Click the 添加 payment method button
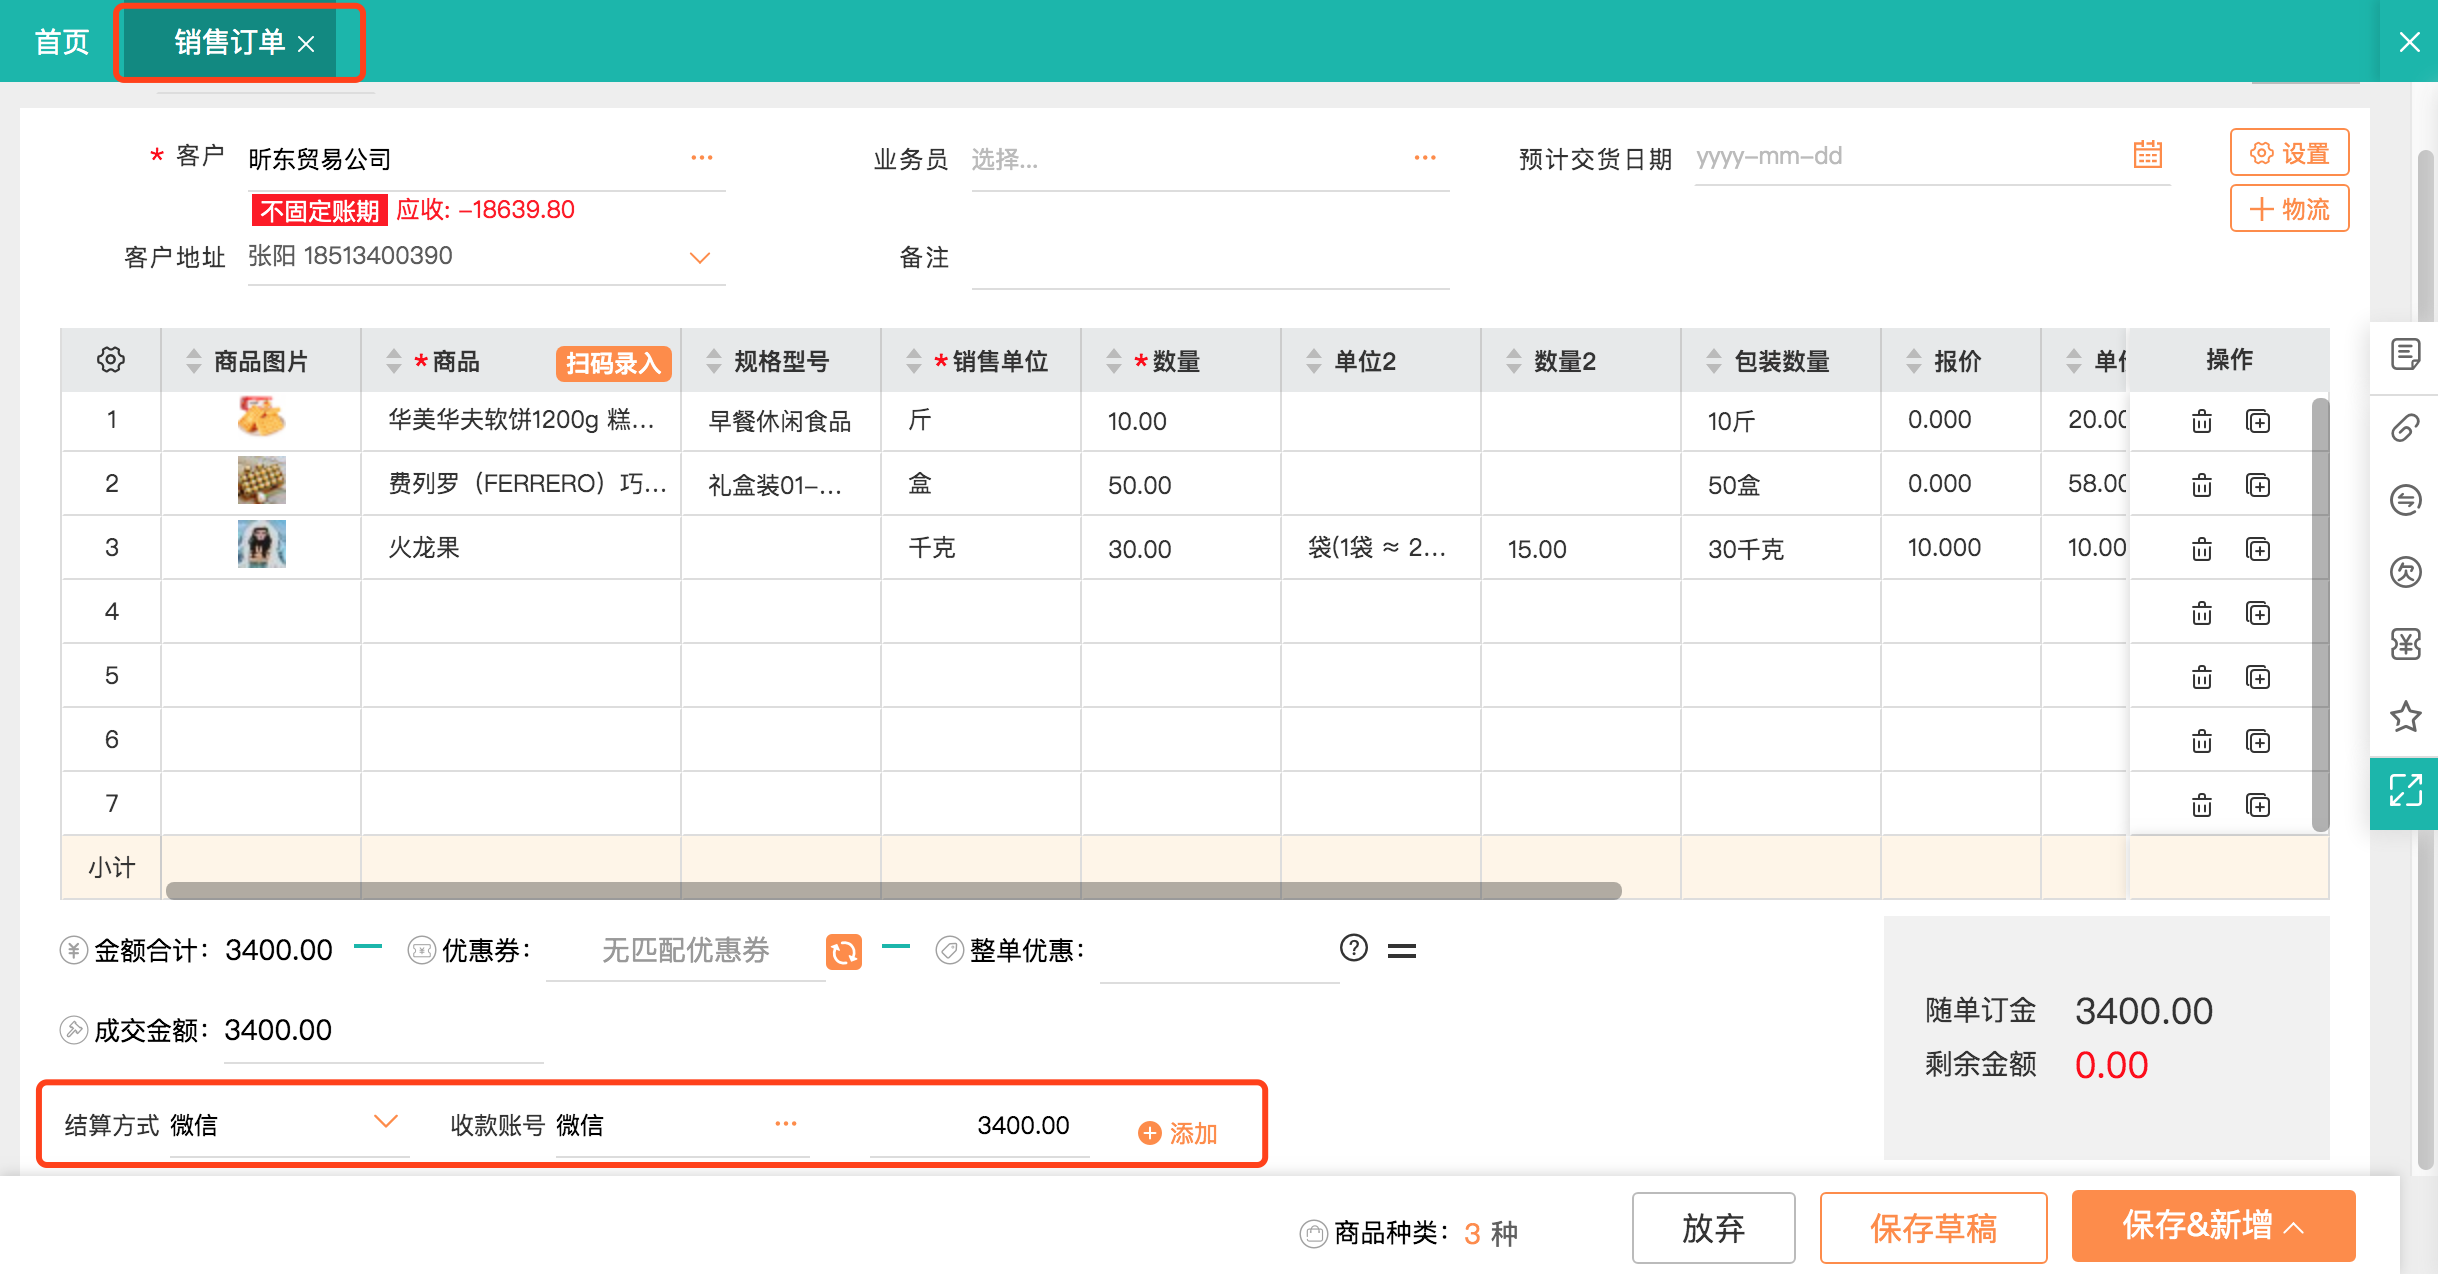The width and height of the screenshot is (2438, 1274). [1179, 1129]
